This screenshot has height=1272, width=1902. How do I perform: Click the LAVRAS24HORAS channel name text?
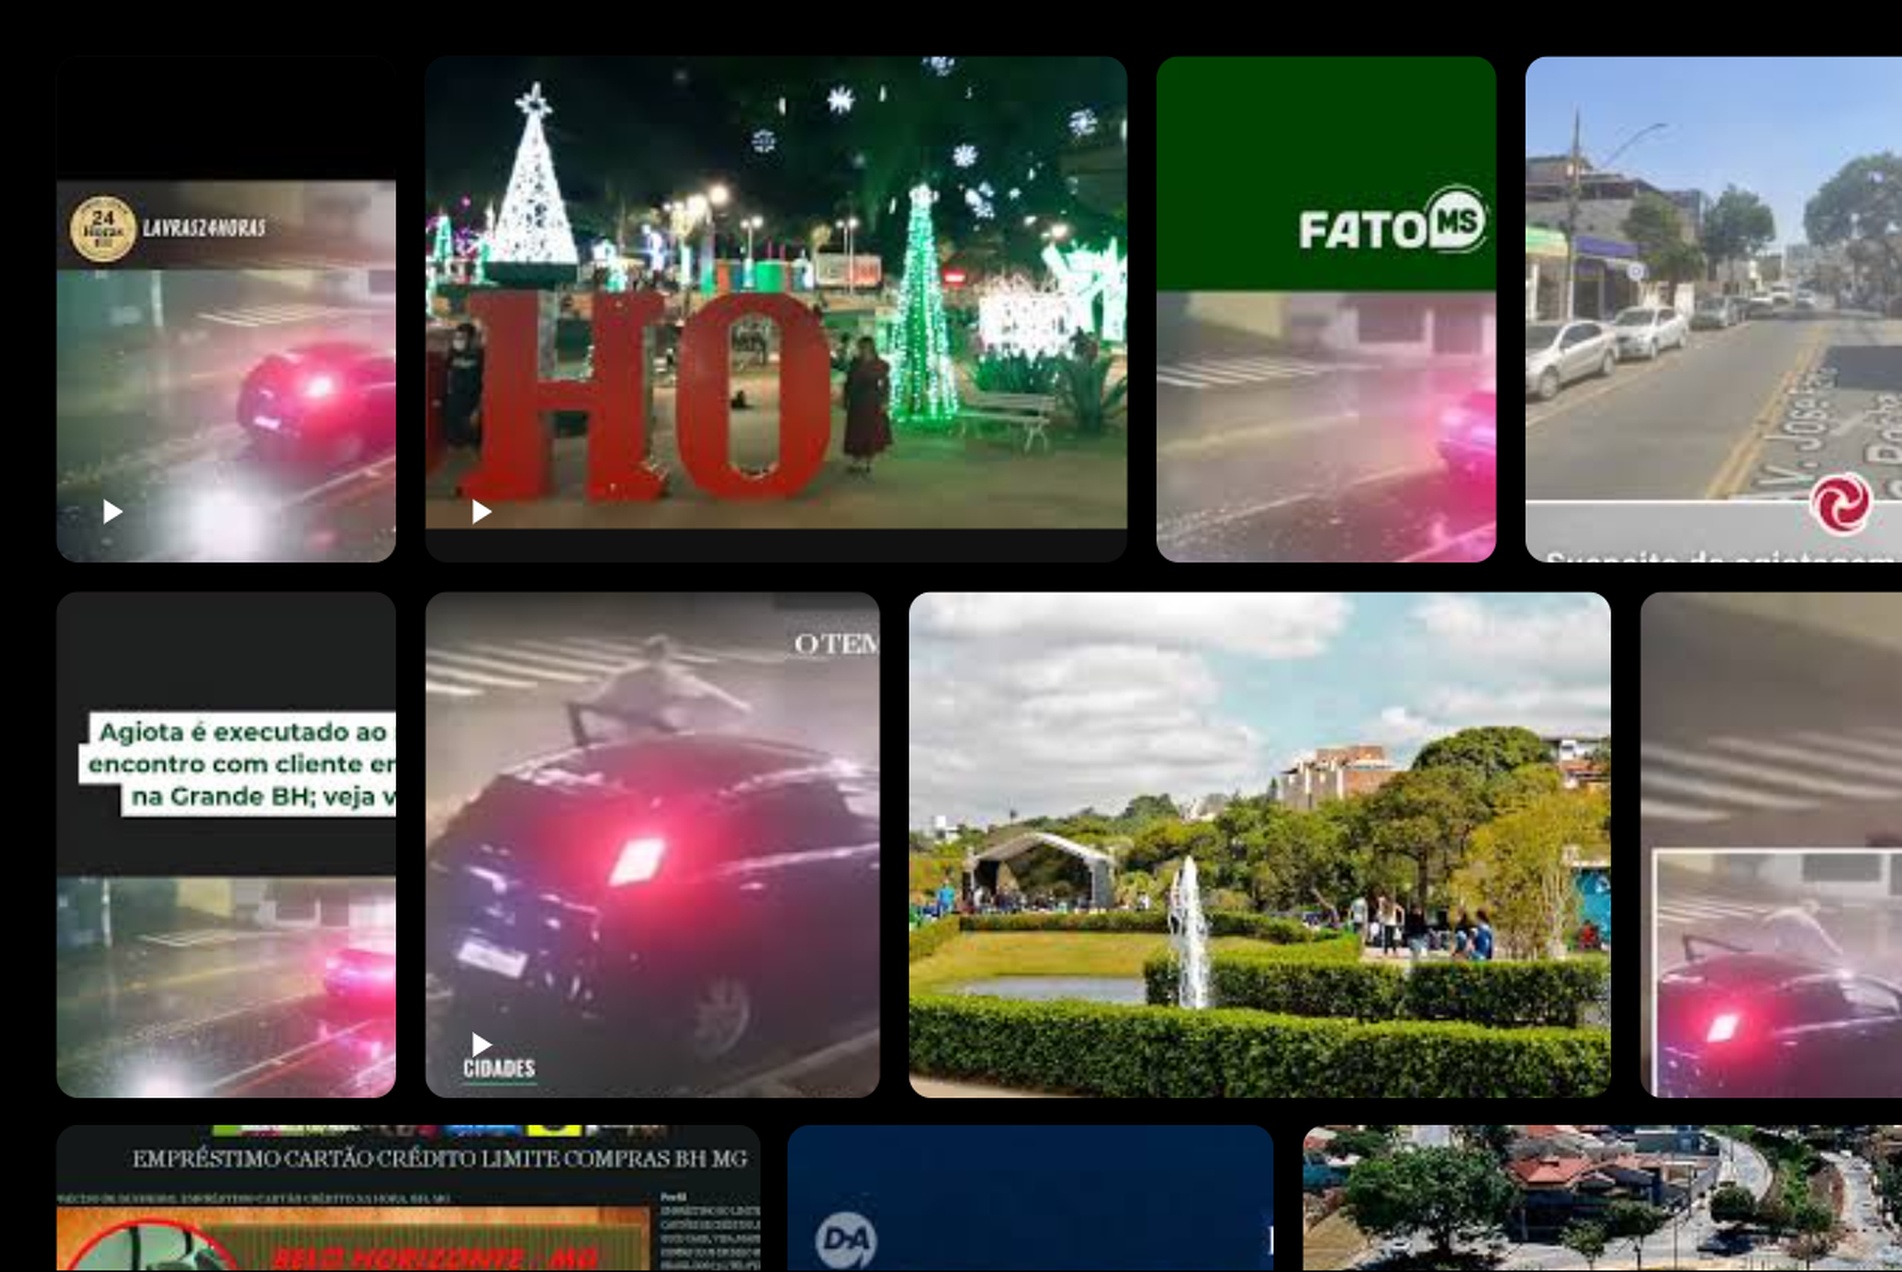[204, 229]
